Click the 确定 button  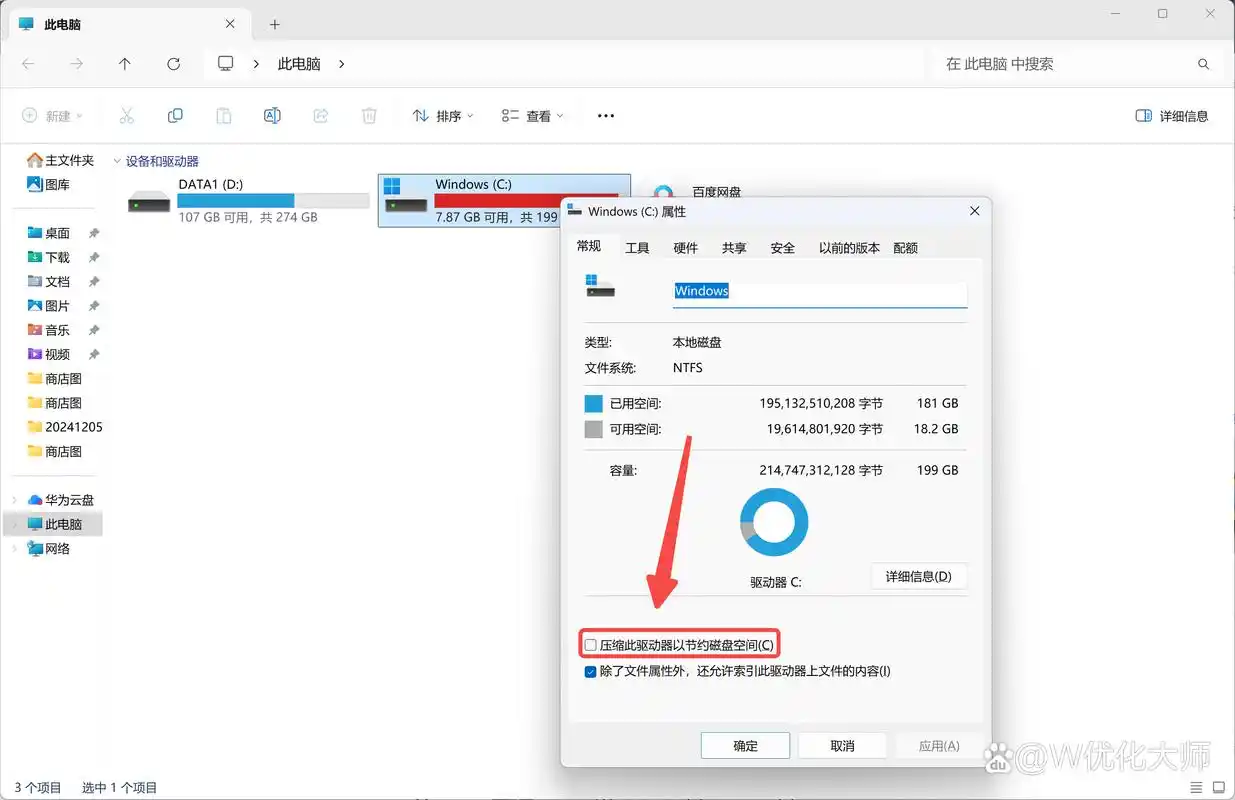[x=745, y=746]
